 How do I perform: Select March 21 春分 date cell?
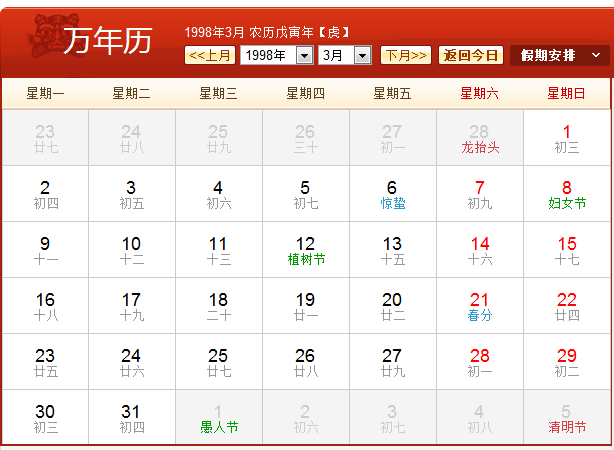(x=479, y=306)
